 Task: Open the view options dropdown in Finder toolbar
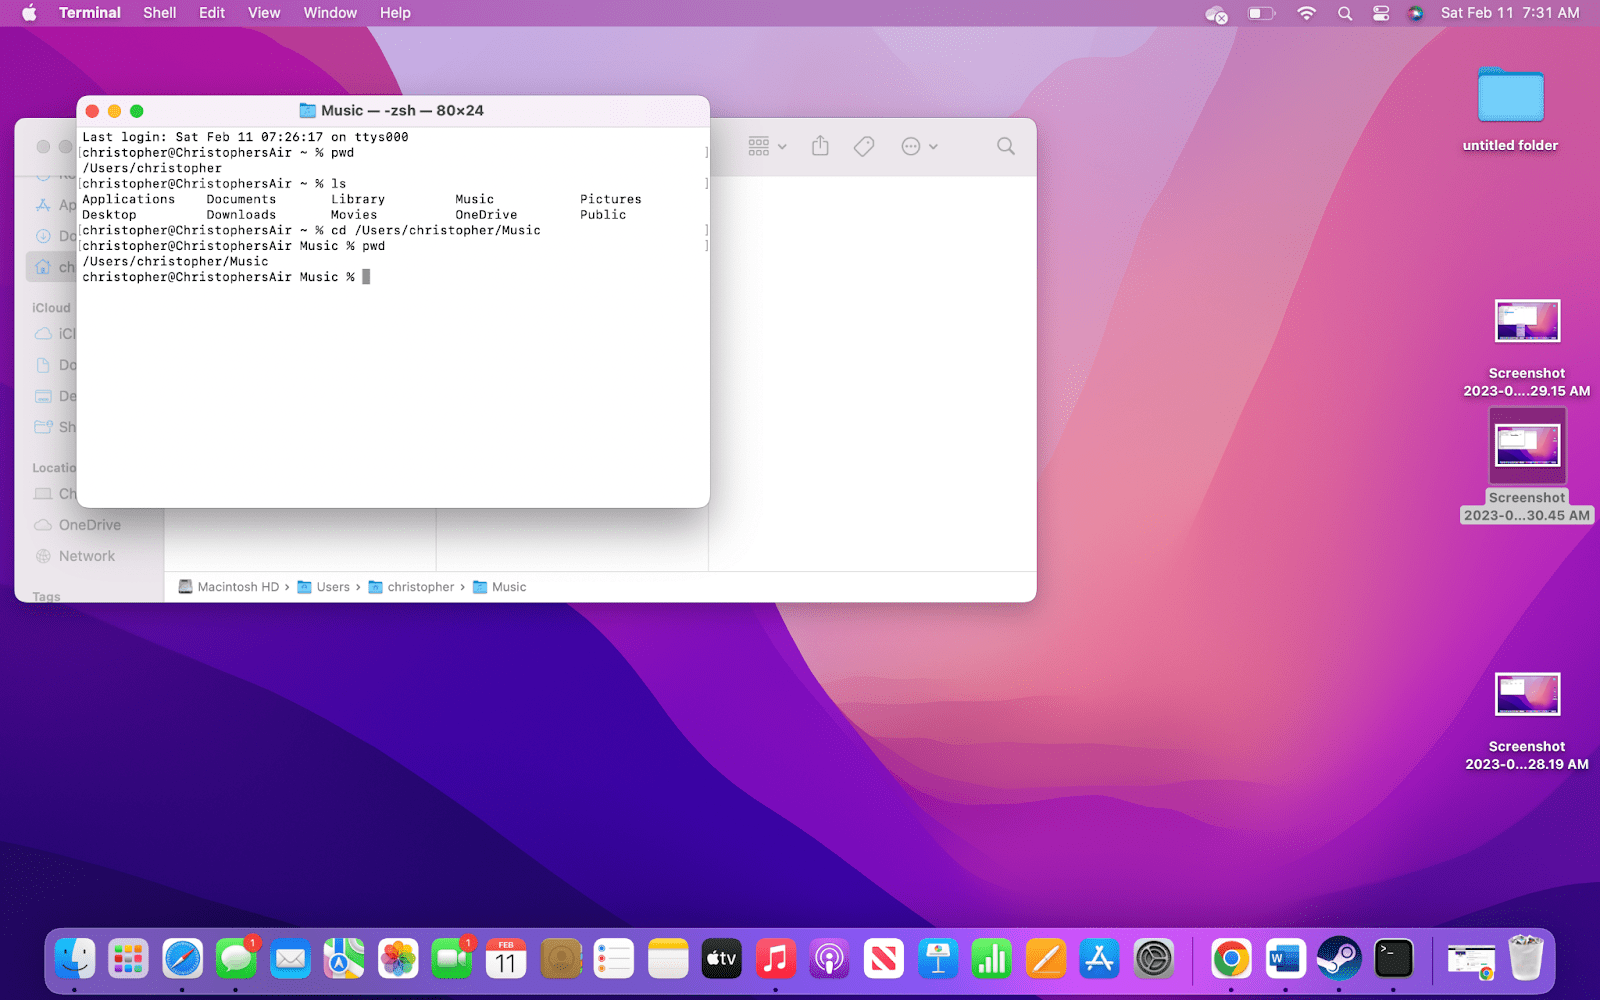point(765,146)
